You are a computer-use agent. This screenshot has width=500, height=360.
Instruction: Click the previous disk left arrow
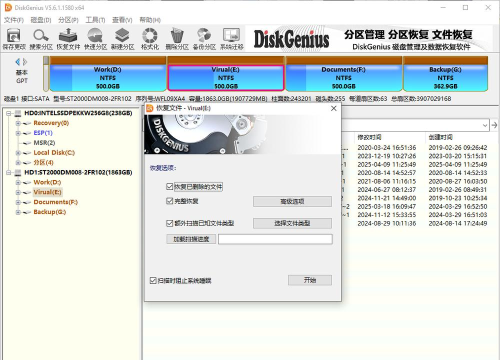pyautogui.click(x=18, y=62)
